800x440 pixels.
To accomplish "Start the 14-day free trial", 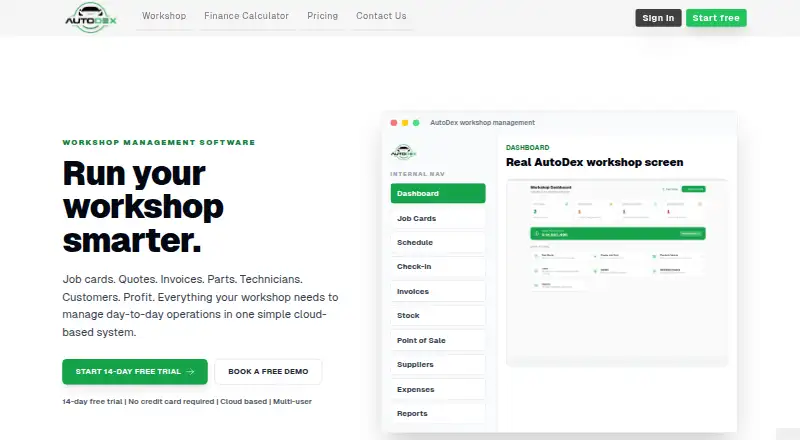I will [135, 372].
